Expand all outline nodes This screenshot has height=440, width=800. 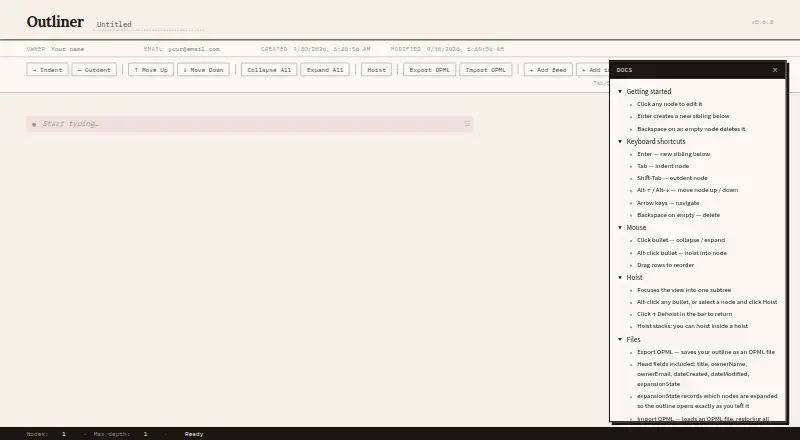pyautogui.click(x=325, y=70)
